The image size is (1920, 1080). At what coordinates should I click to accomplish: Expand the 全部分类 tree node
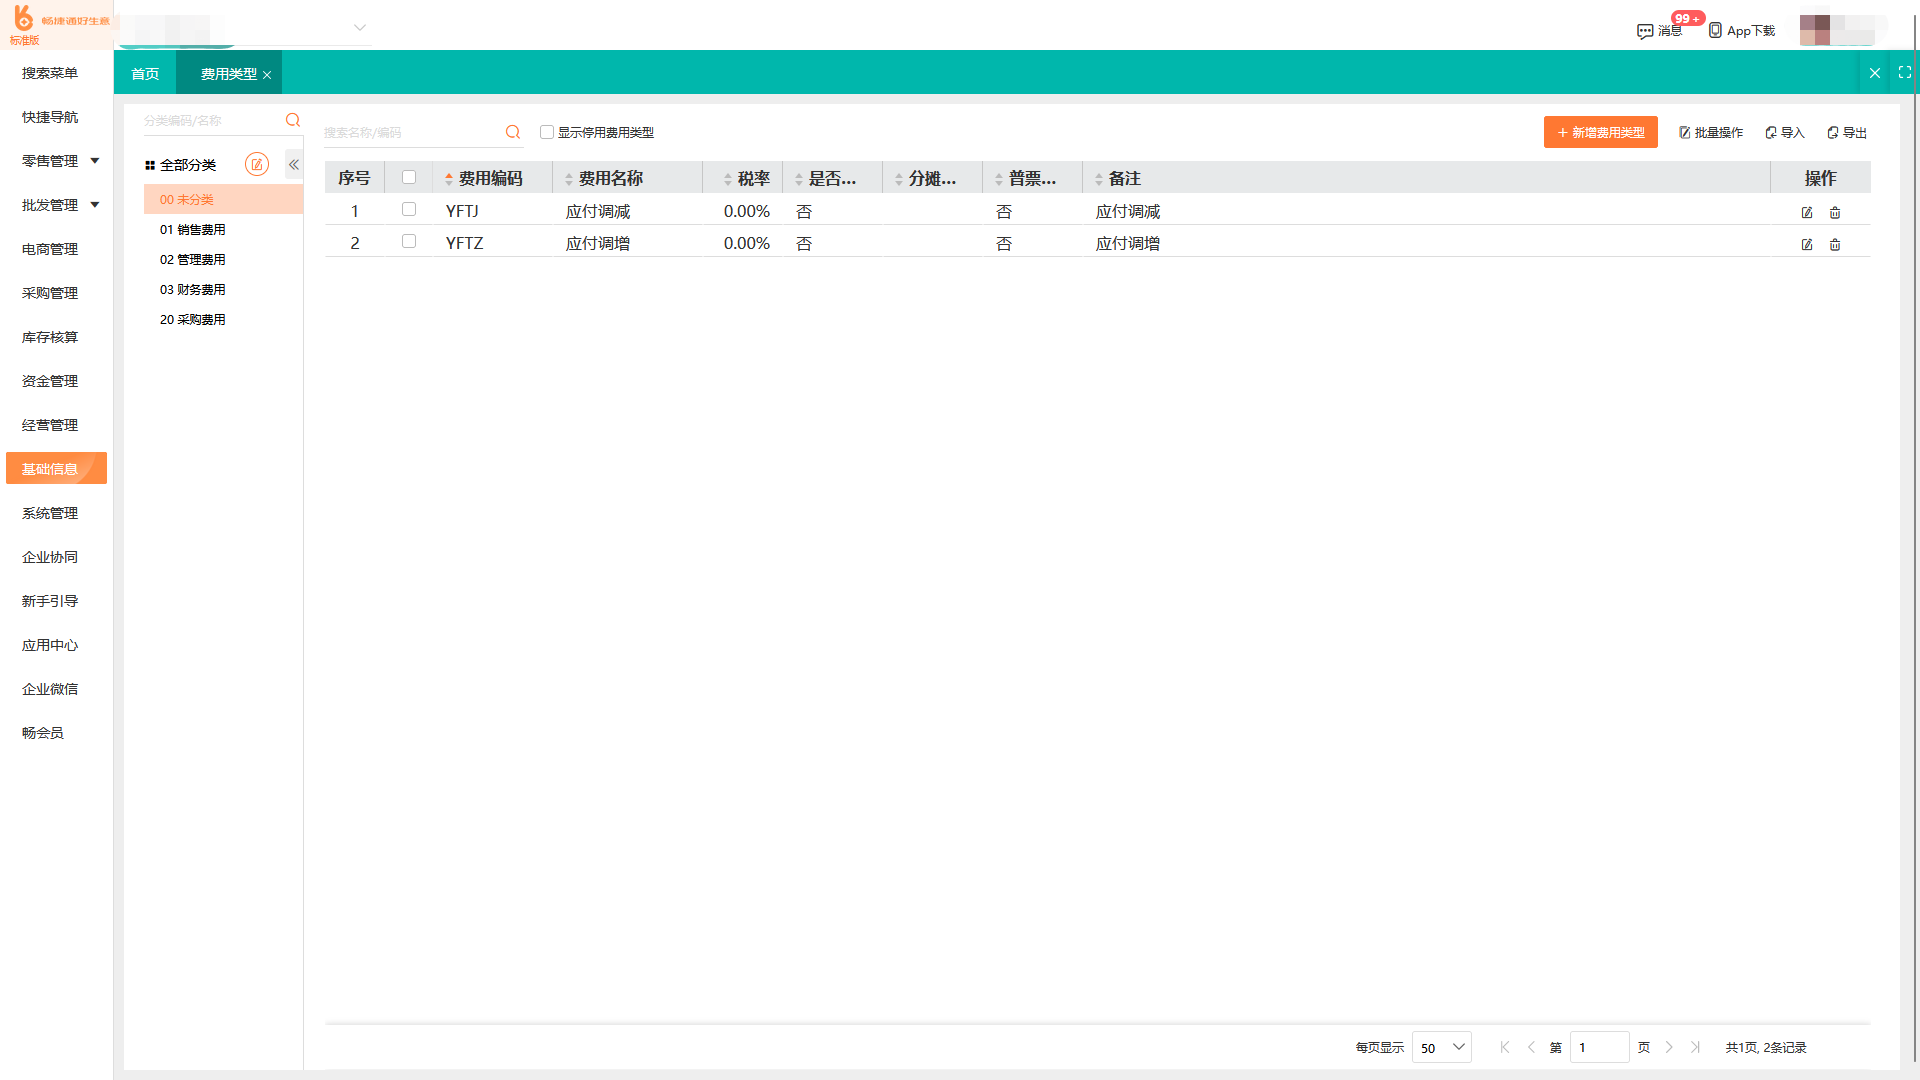(149, 164)
